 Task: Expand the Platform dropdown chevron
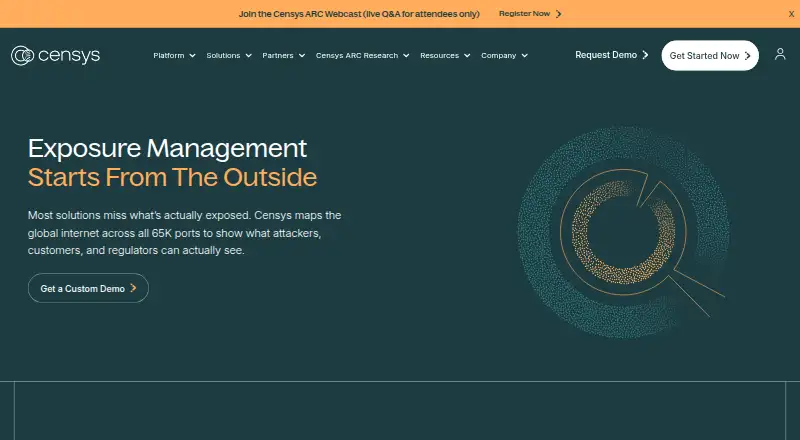192,56
